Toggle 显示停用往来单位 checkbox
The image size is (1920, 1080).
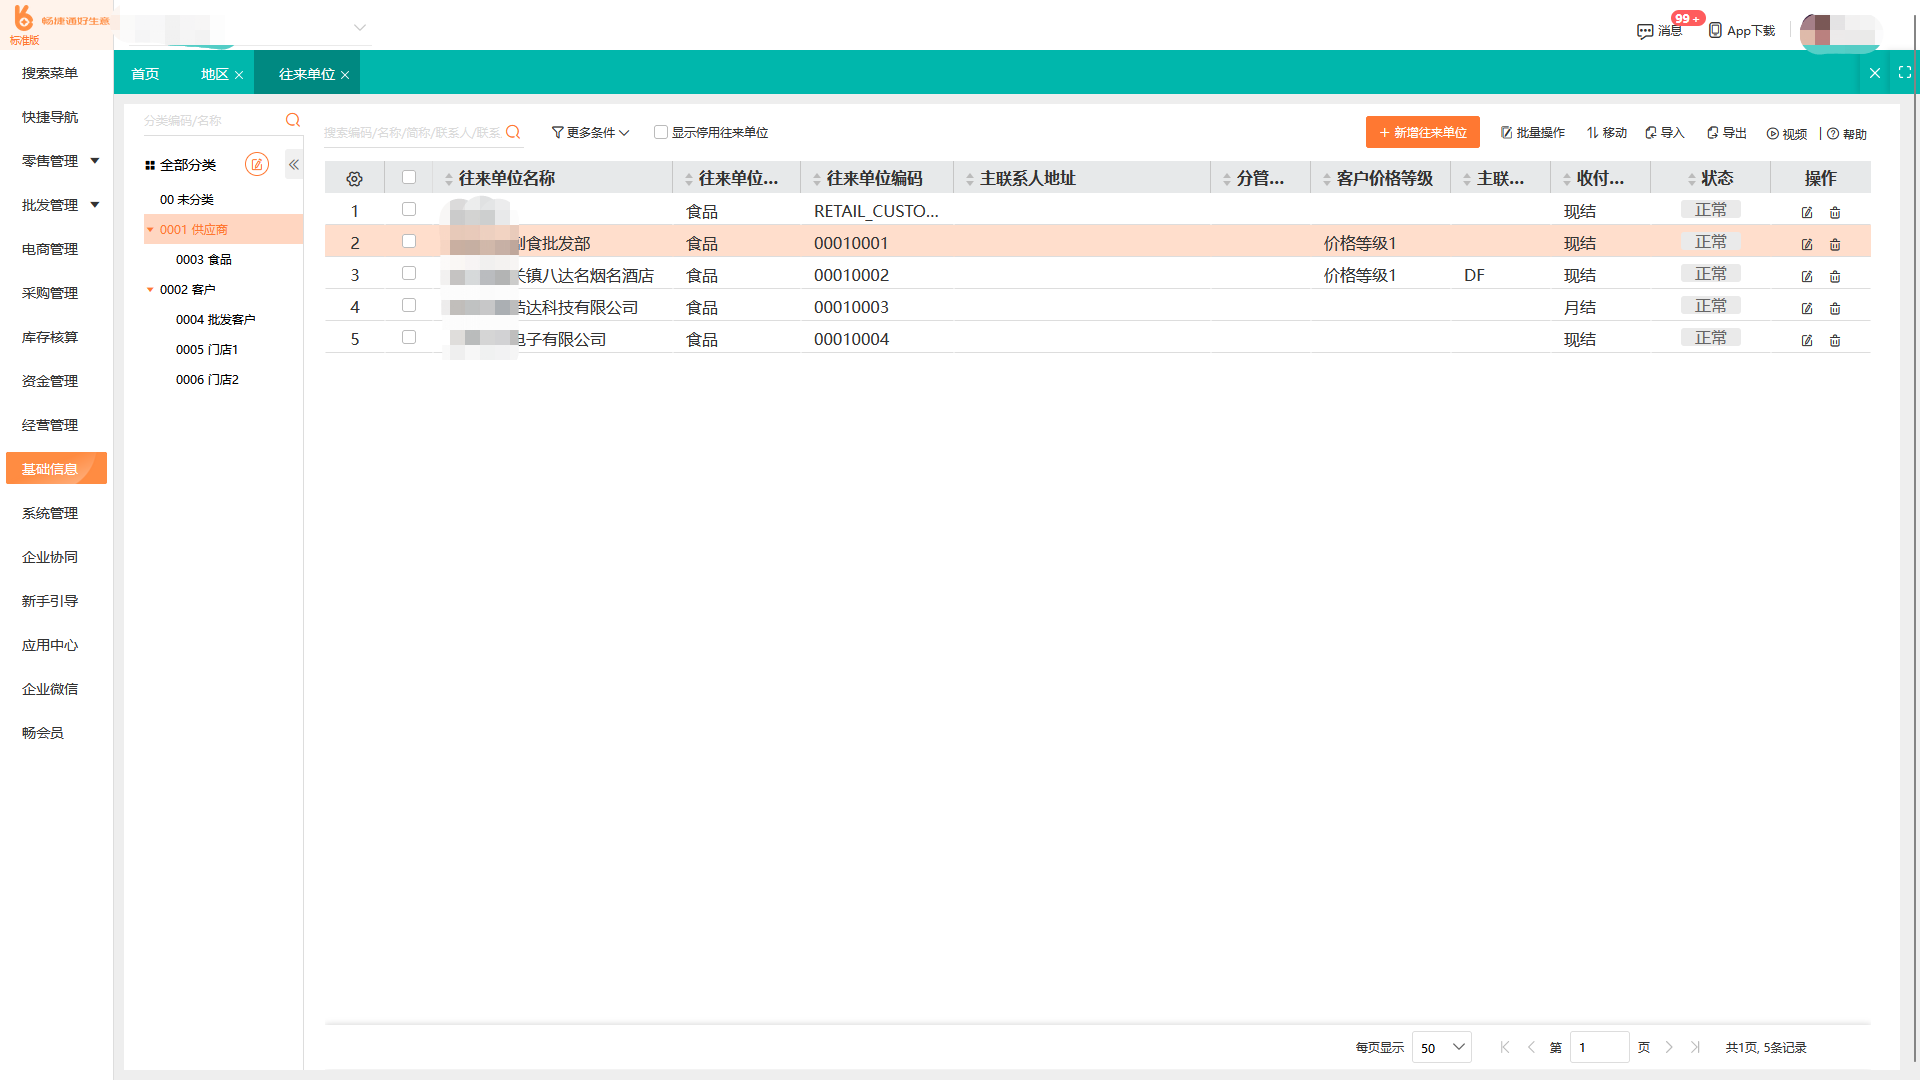663,132
